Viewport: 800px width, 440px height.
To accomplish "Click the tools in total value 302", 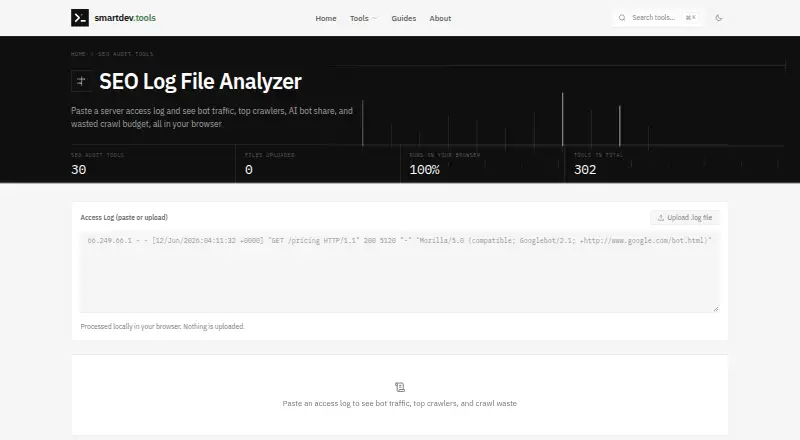I will 585,169.
